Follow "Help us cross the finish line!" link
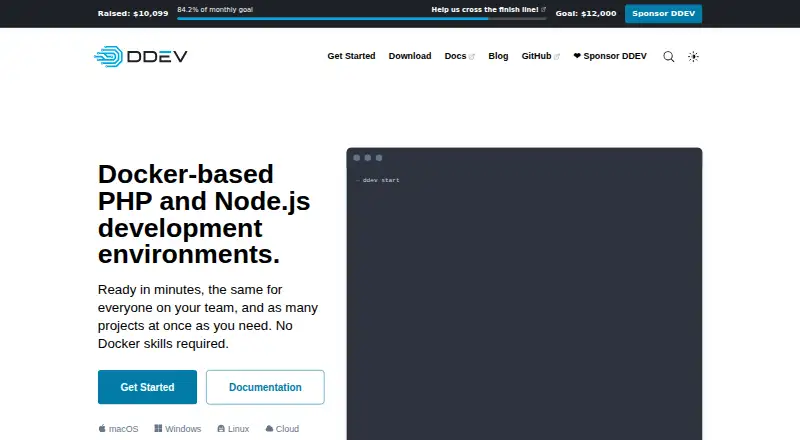Image resolution: width=800 pixels, height=440 pixels. (x=488, y=10)
